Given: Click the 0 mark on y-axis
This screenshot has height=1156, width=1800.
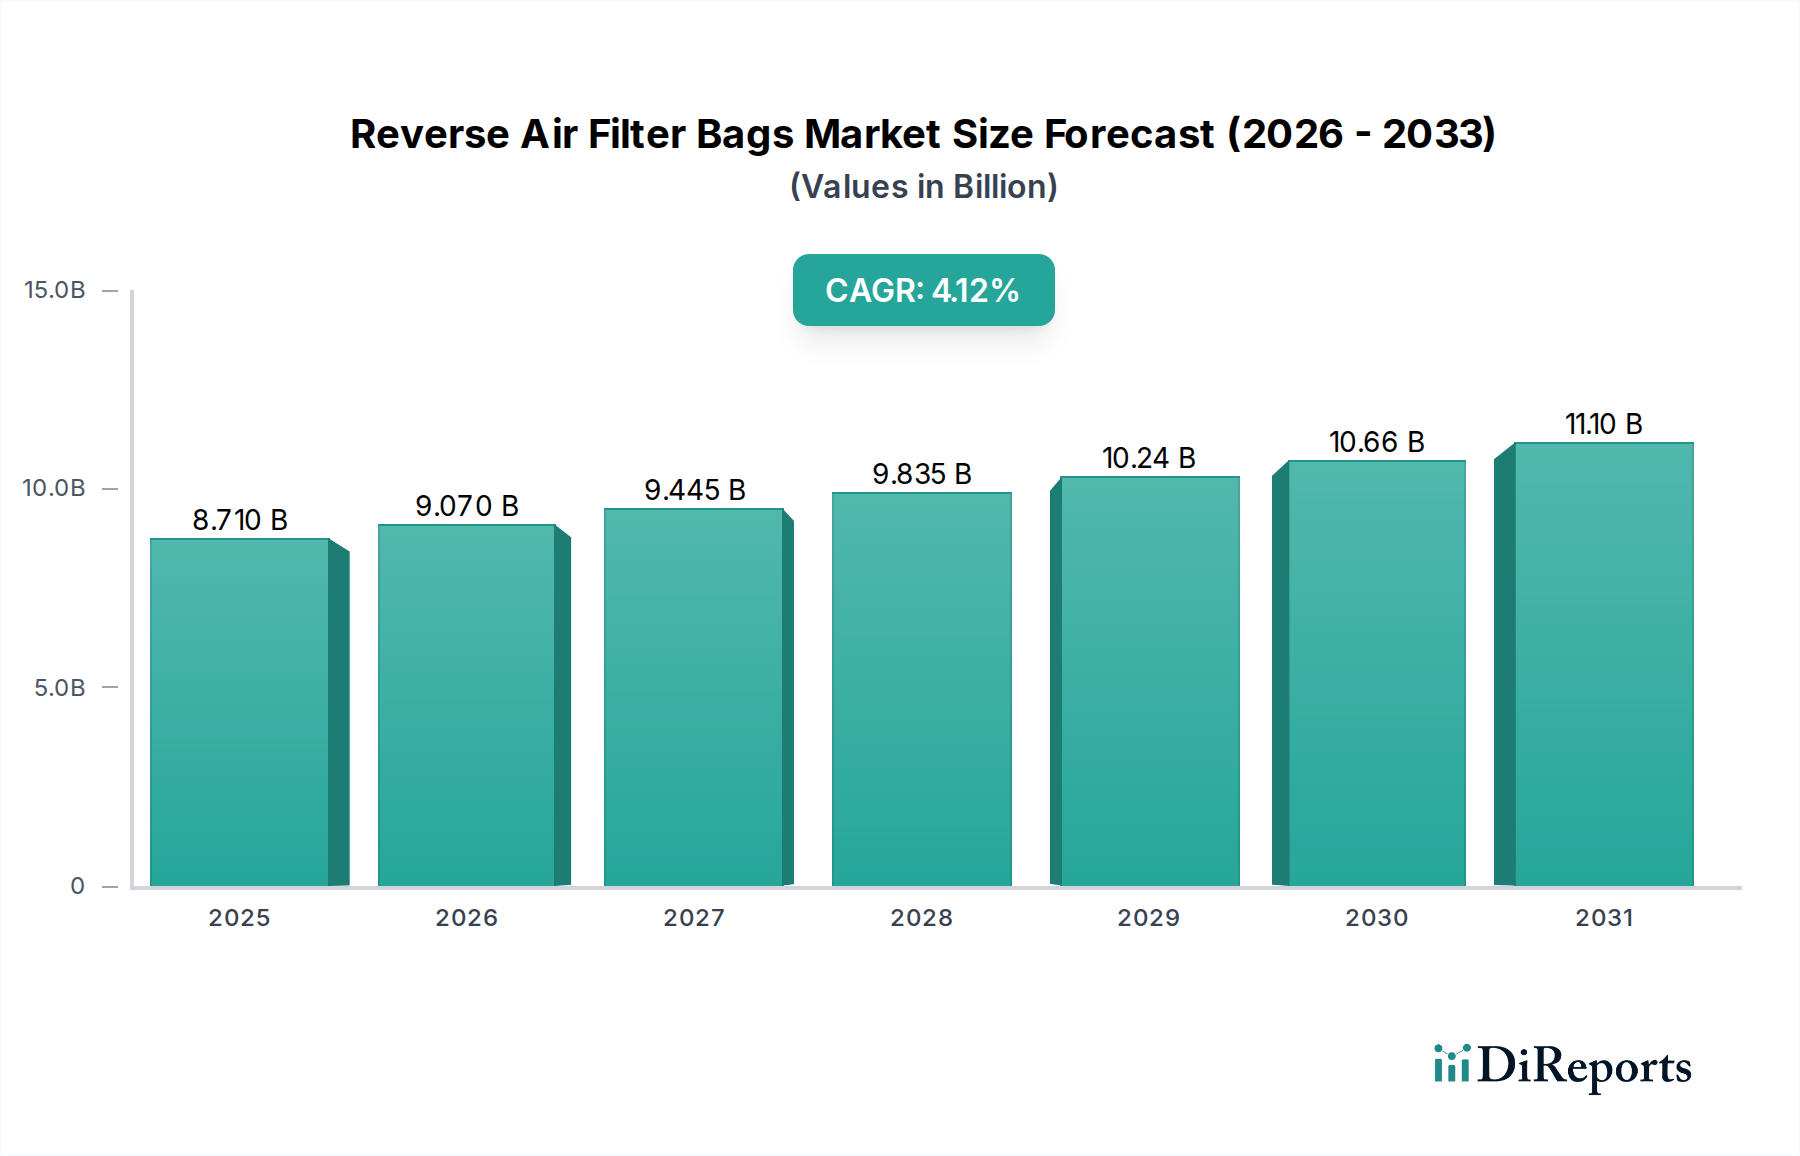Looking at the screenshot, I should coord(77,885).
